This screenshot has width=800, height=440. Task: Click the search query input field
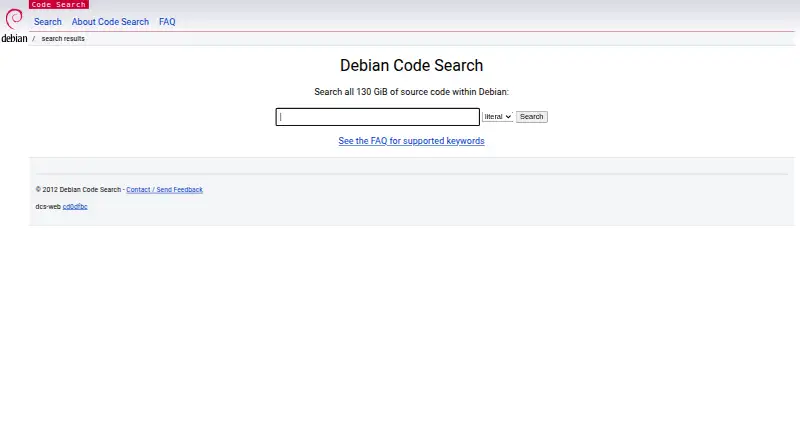click(x=378, y=117)
